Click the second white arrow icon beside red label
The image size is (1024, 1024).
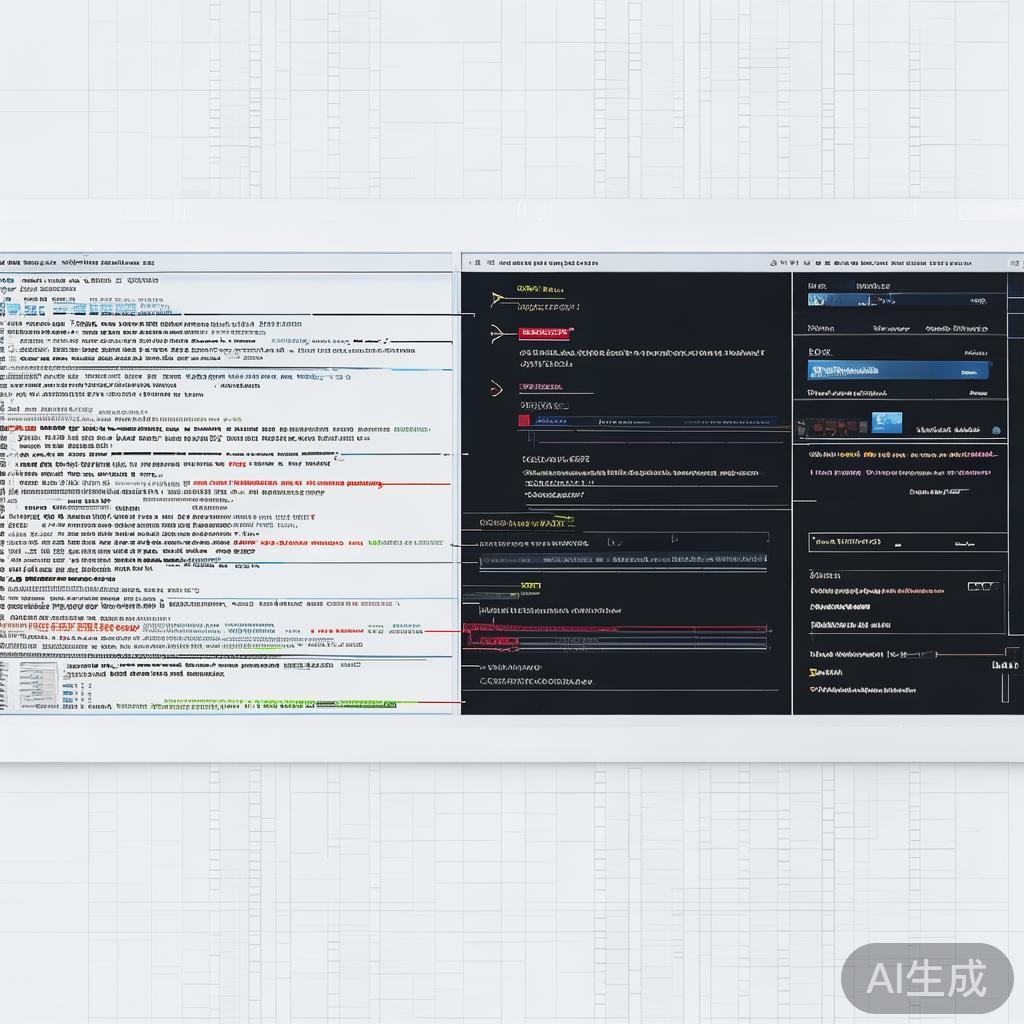pyautogui.click(x=496, y=333)
